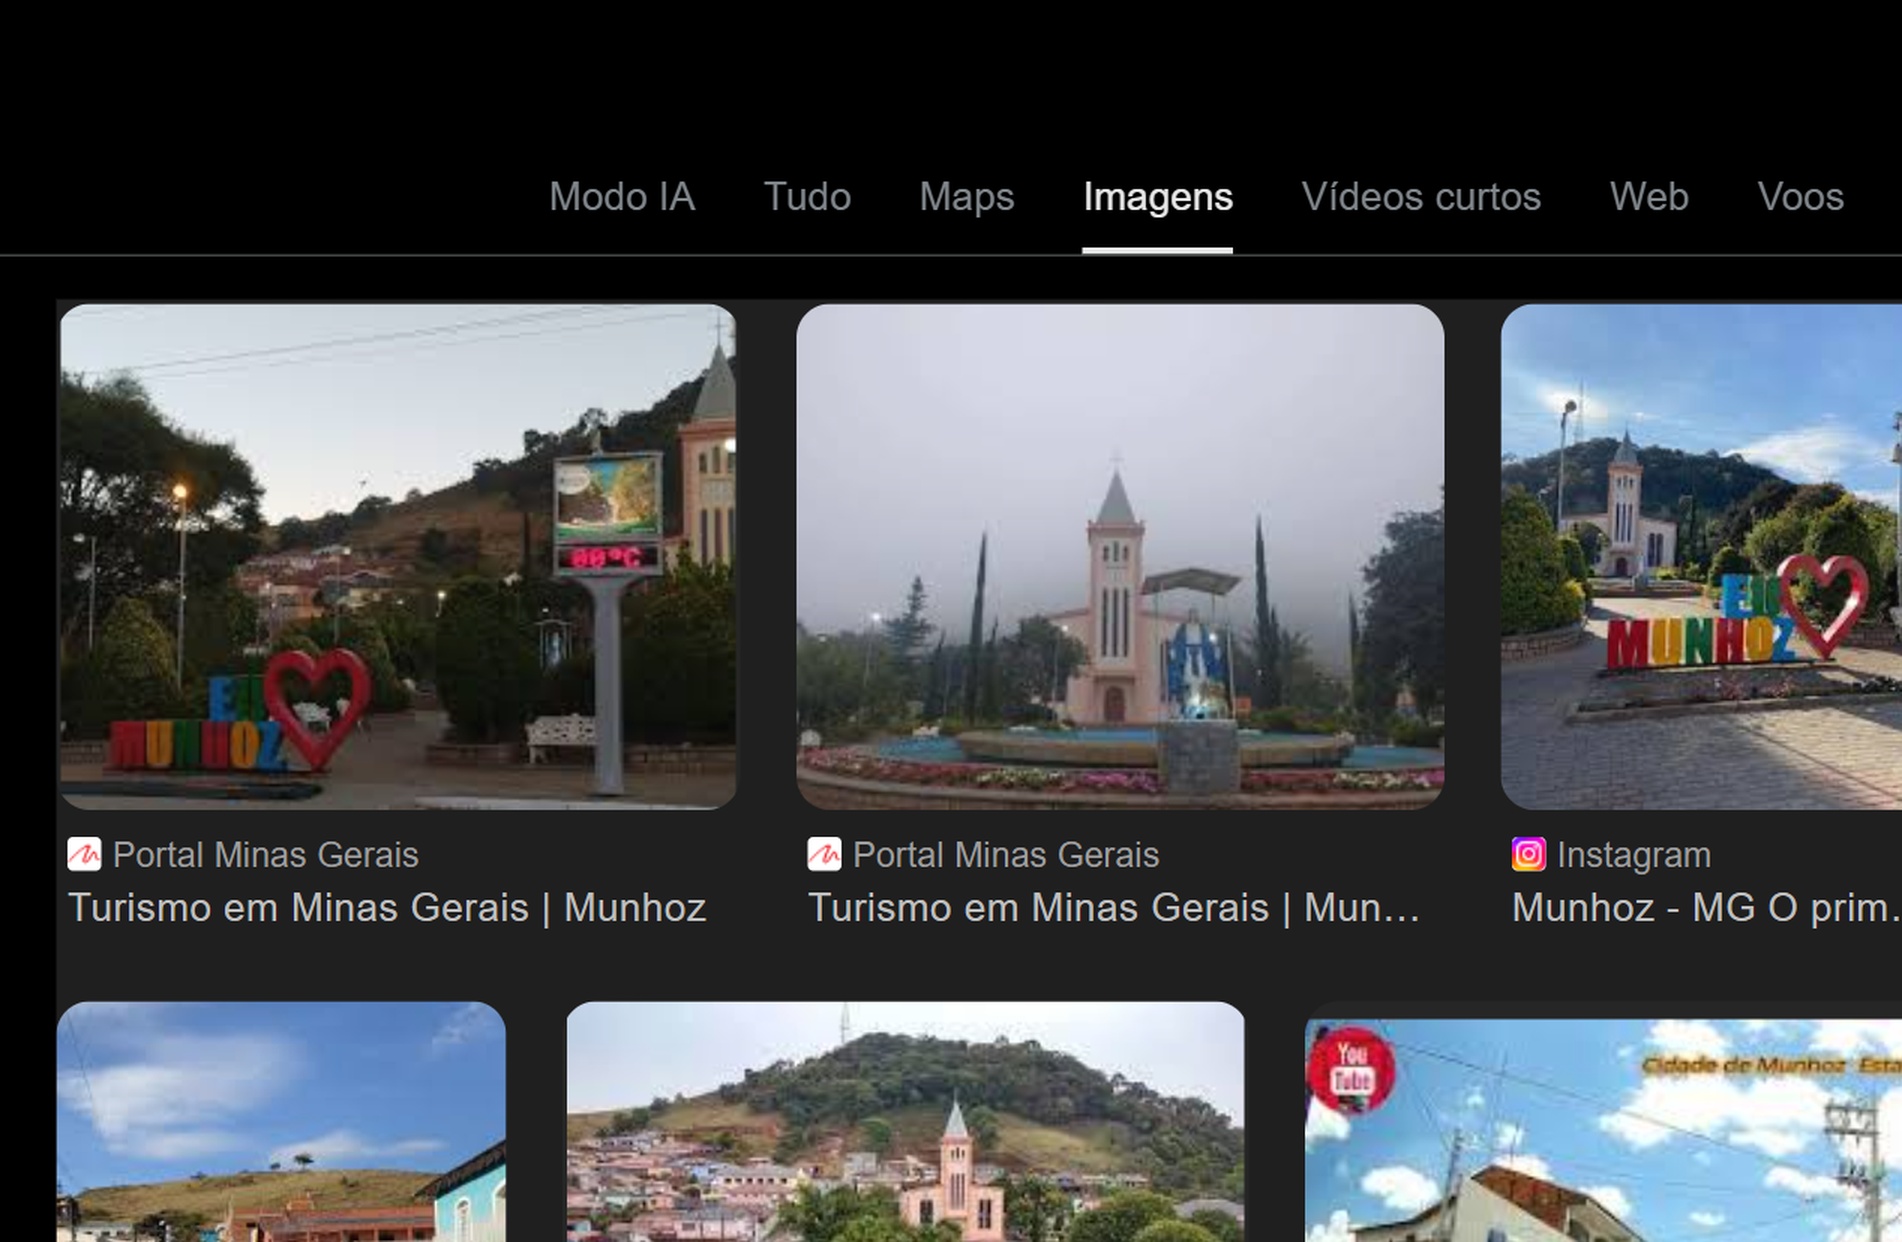
Task: Open the sunny Eu Amo Munhoz sign photo
Action: pos(1700,556)
